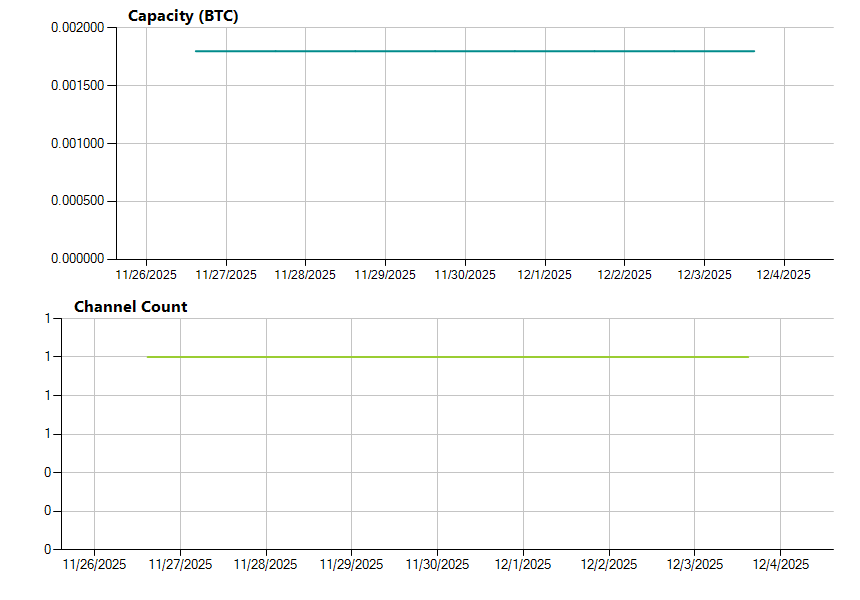
Task: Click the 0.000500 y-axis label
Action: tap(77, 201)
